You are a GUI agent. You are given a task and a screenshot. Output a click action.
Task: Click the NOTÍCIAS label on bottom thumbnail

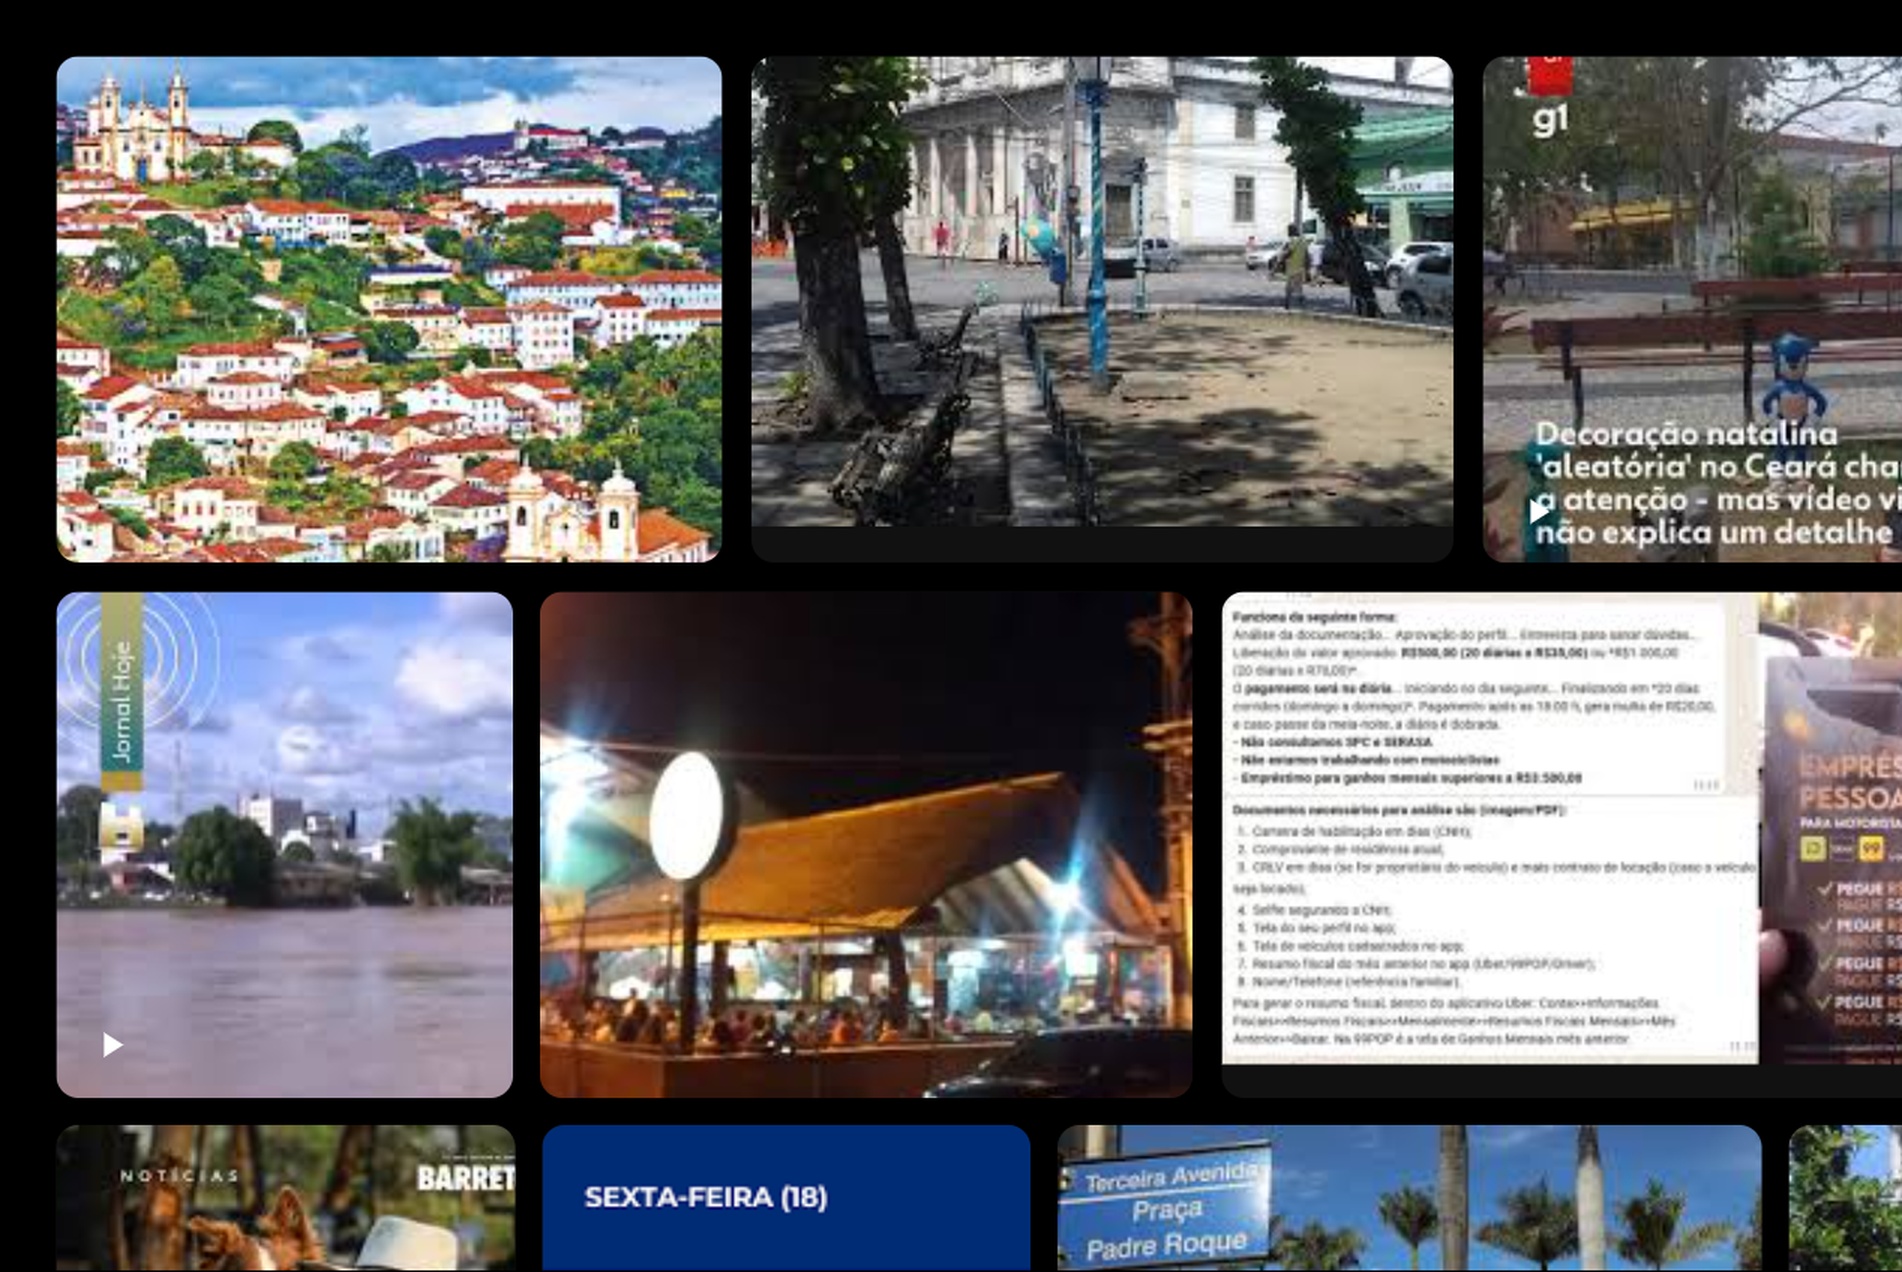[x=179, y=1176]
